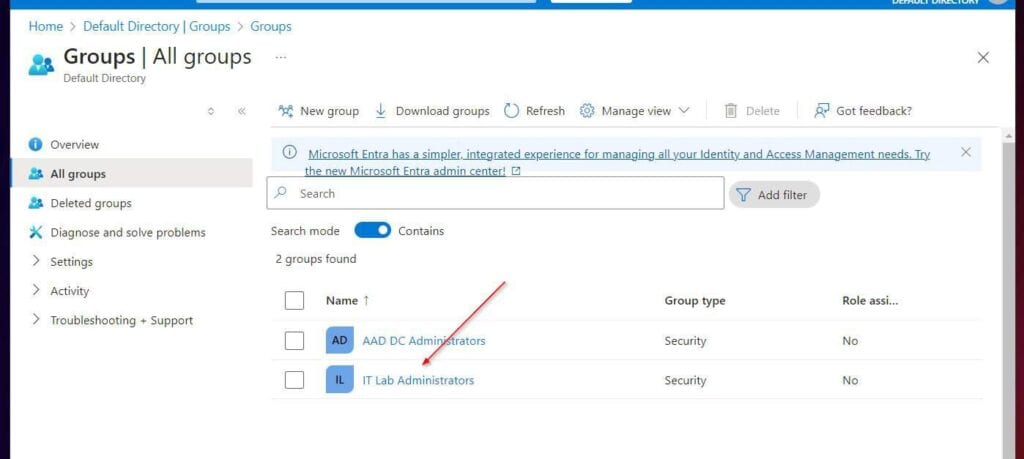
Task: Check the select-all groups checkbox
Action: click(295, 300)
